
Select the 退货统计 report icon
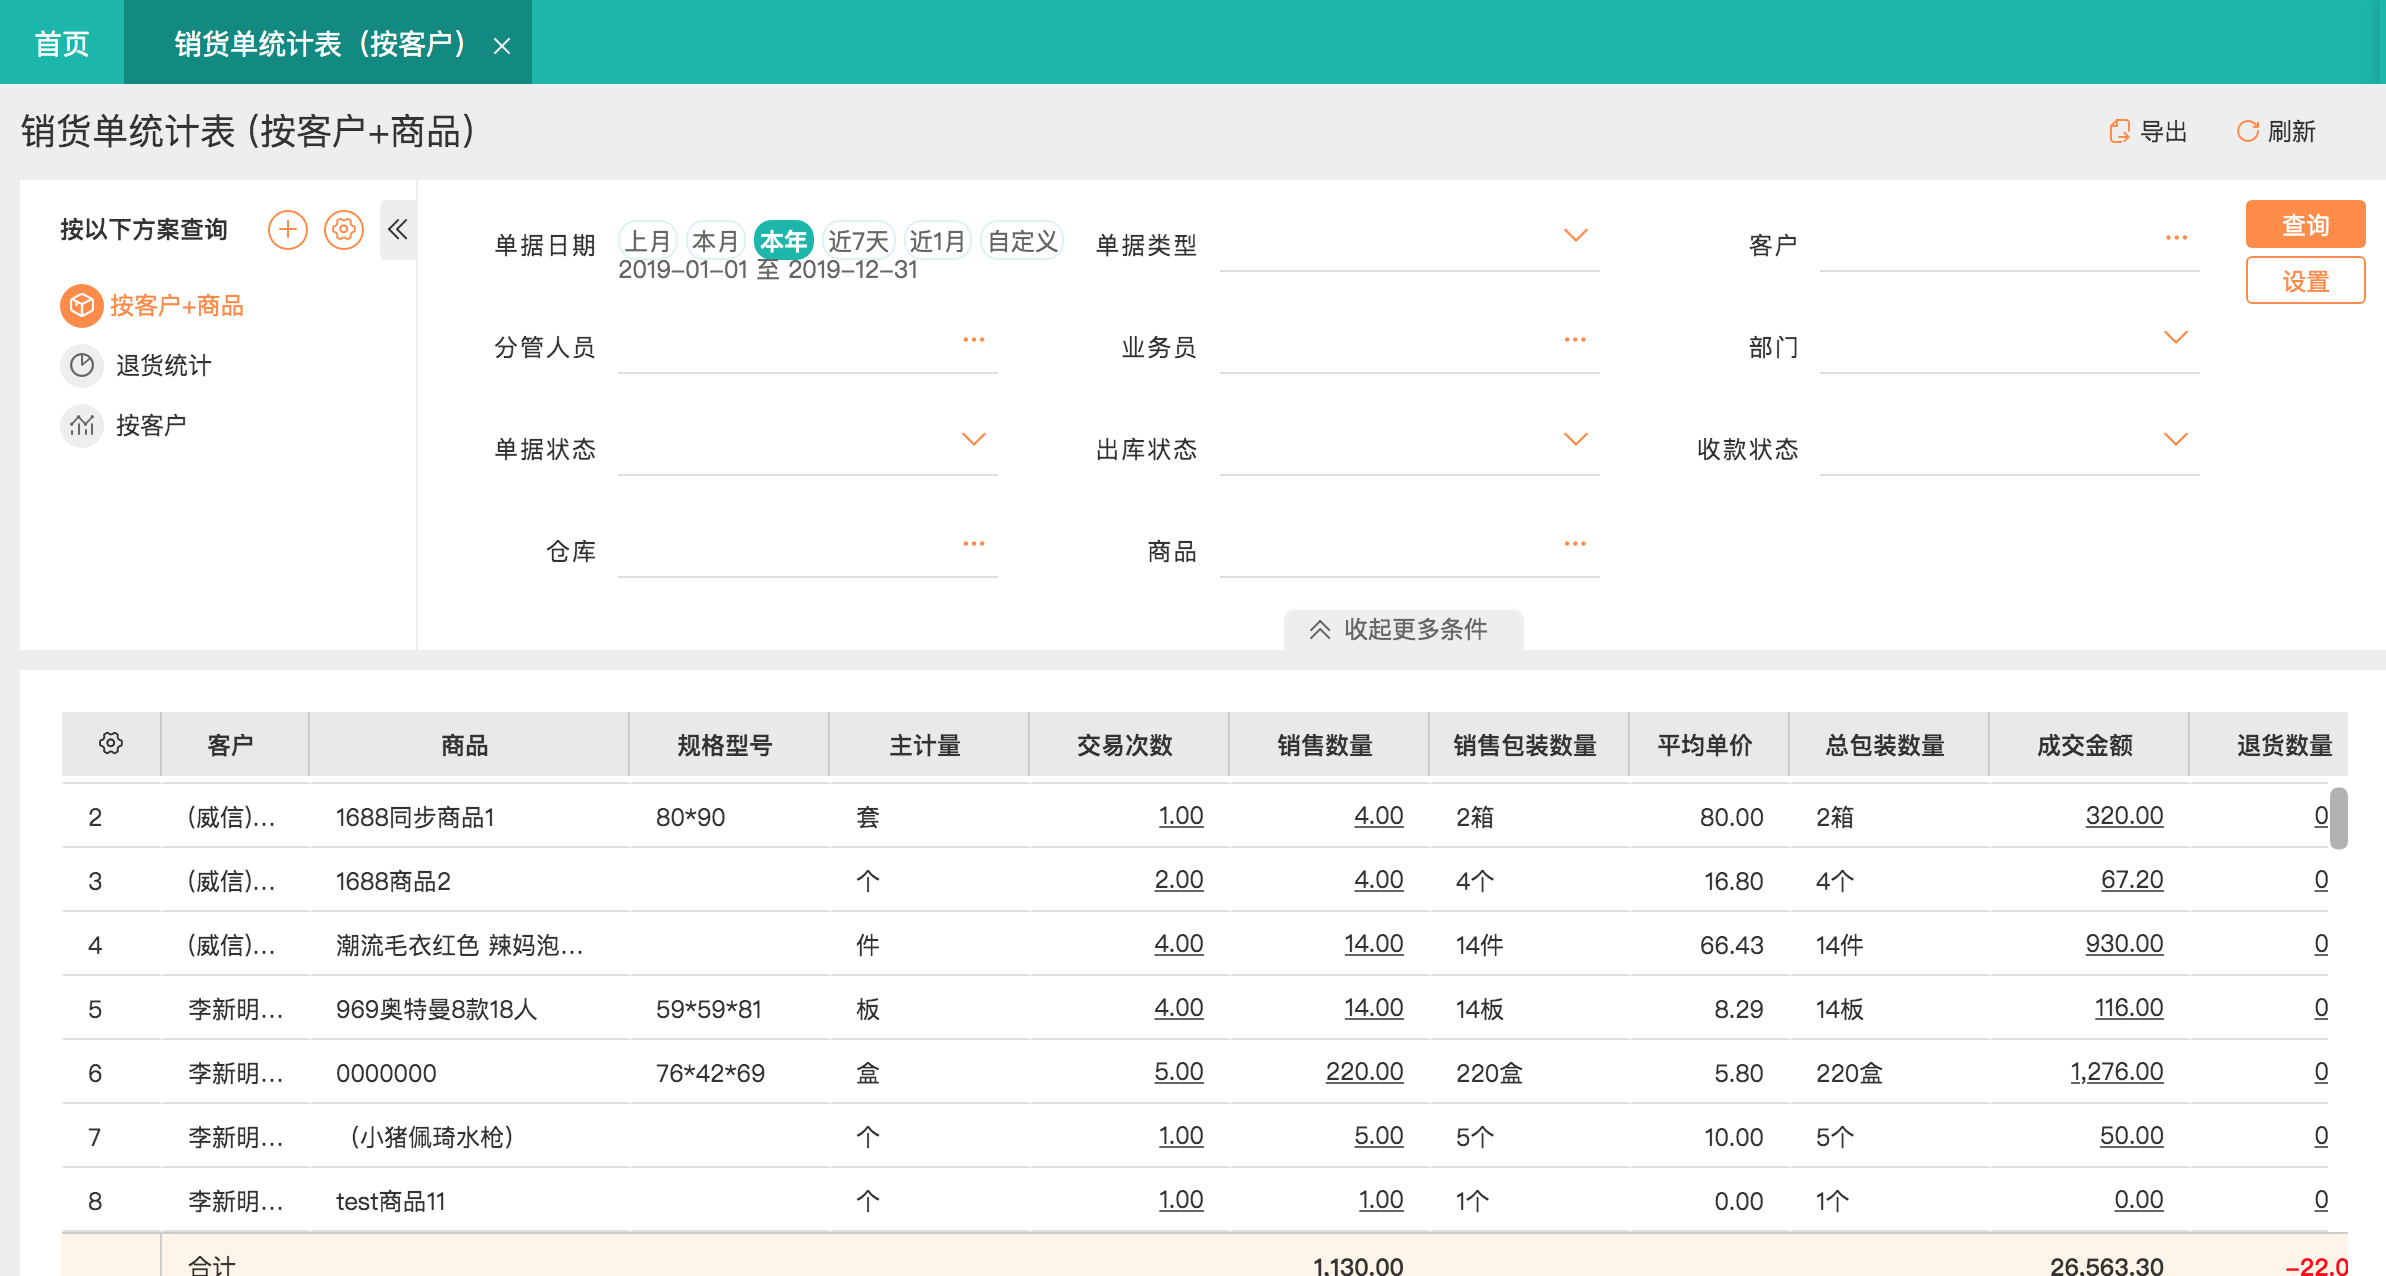[x=80, y=366]
